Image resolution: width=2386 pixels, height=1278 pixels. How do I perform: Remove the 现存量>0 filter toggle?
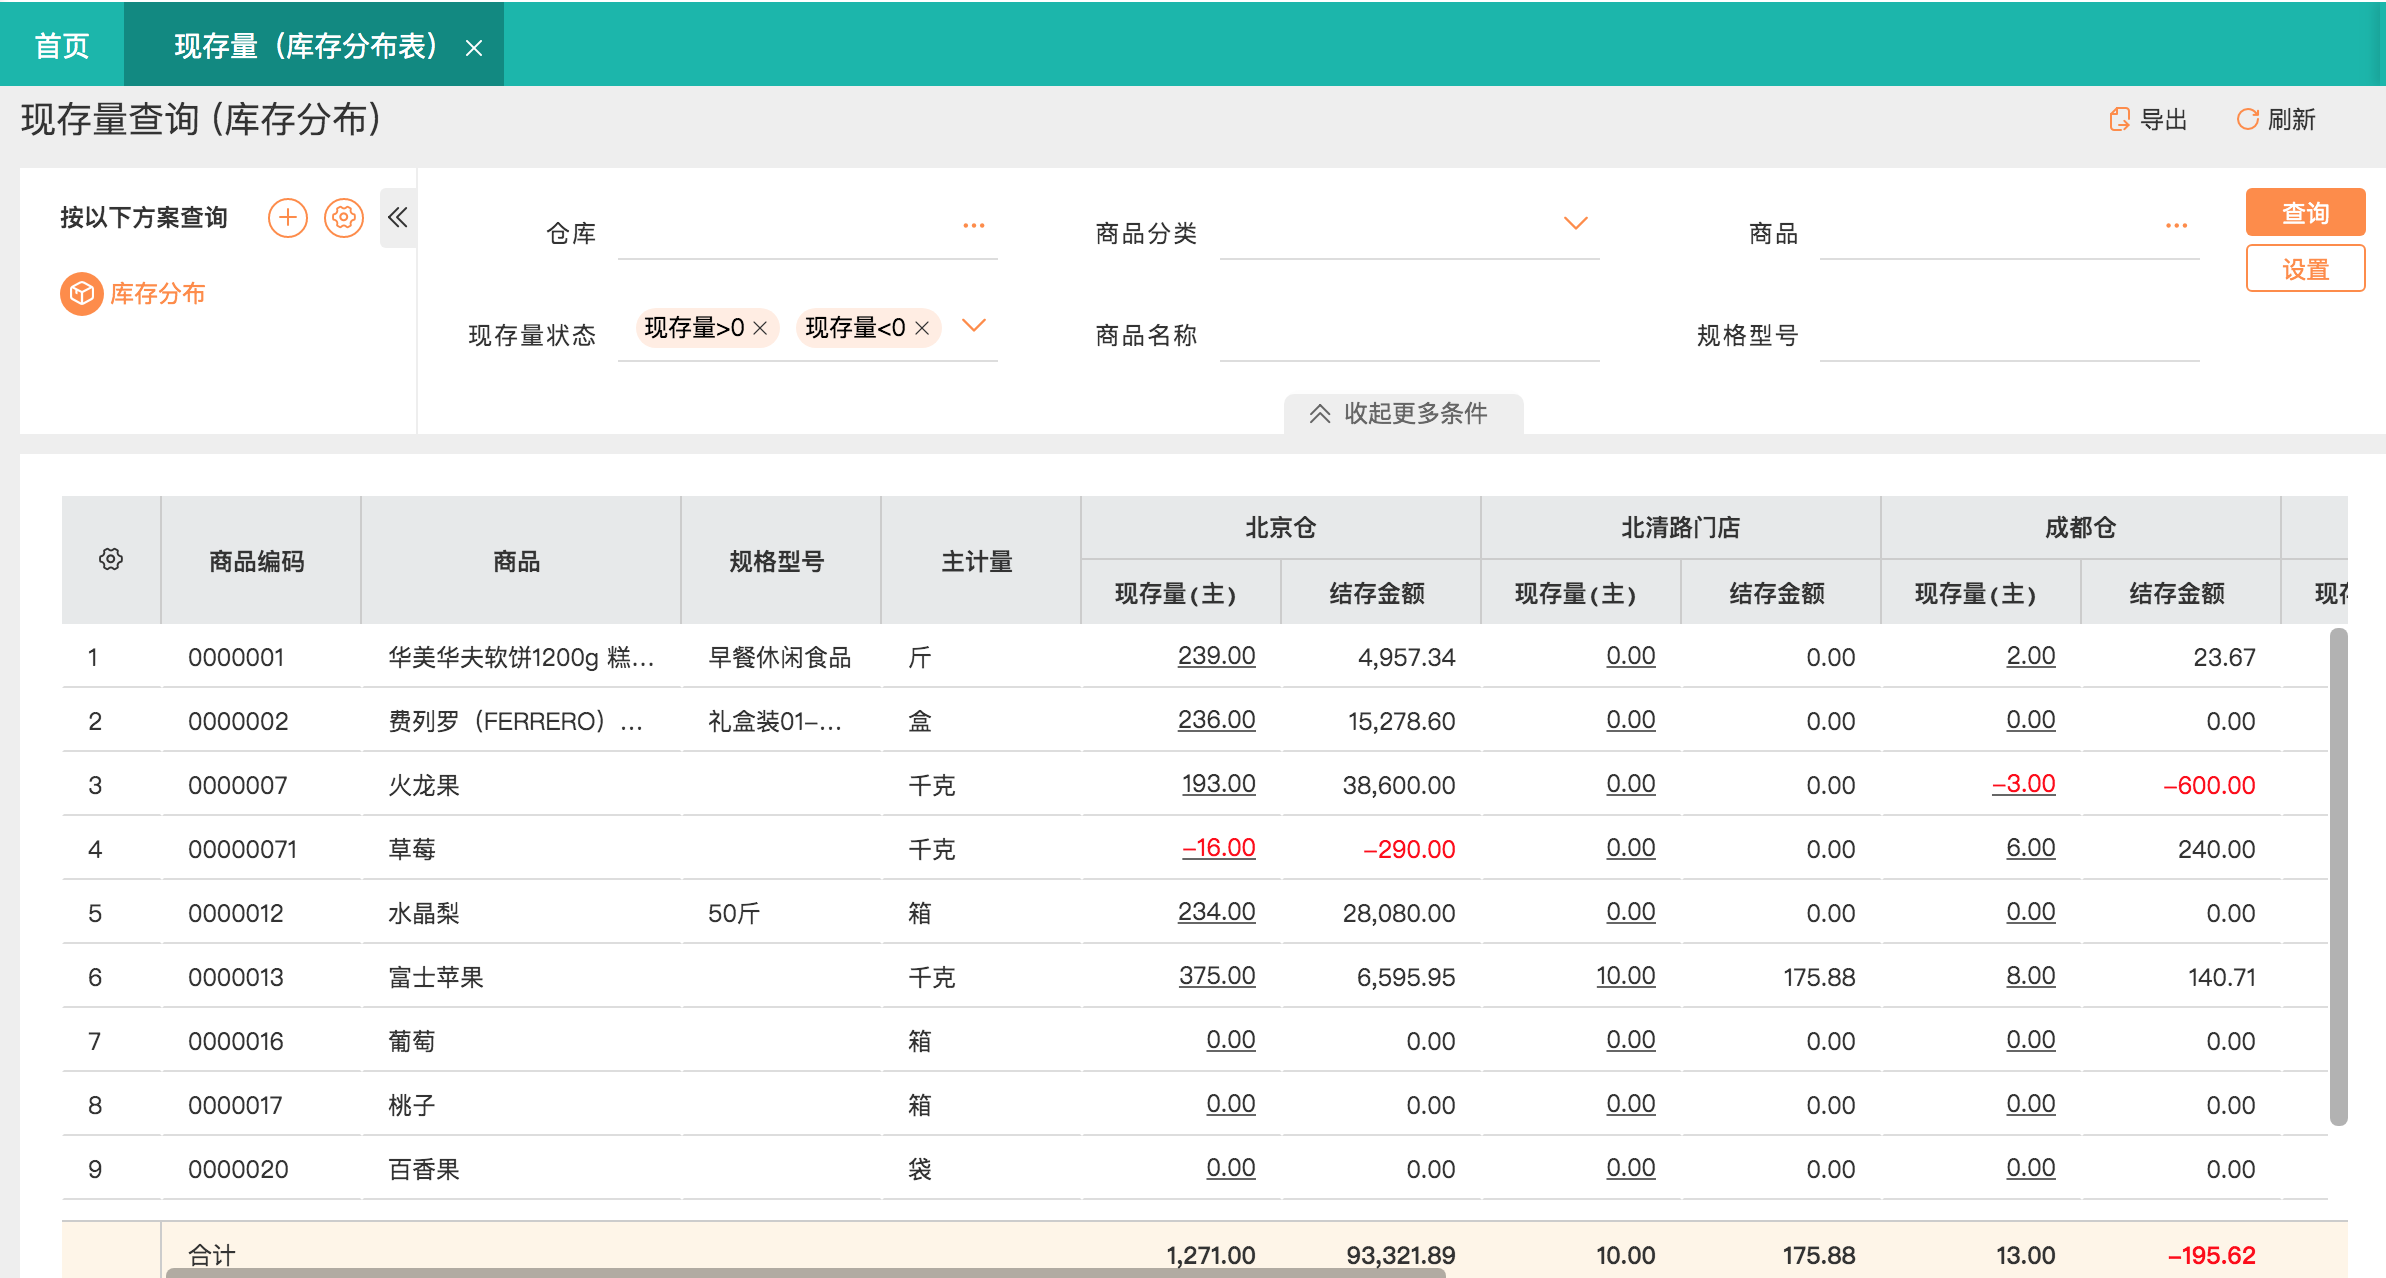756,328
